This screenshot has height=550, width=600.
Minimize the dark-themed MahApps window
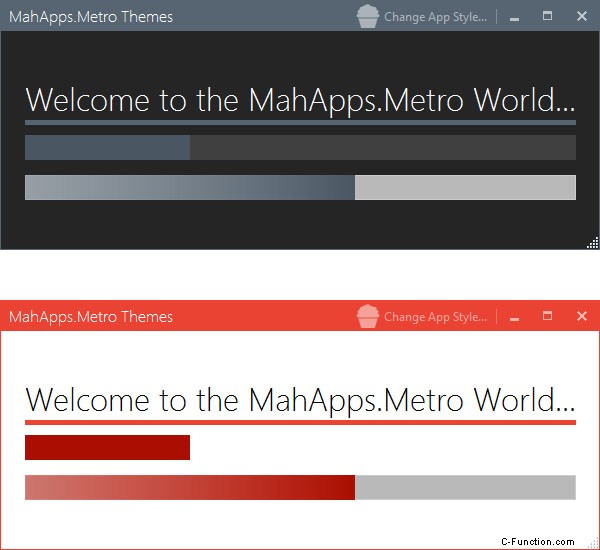click(x=514, y=17)
